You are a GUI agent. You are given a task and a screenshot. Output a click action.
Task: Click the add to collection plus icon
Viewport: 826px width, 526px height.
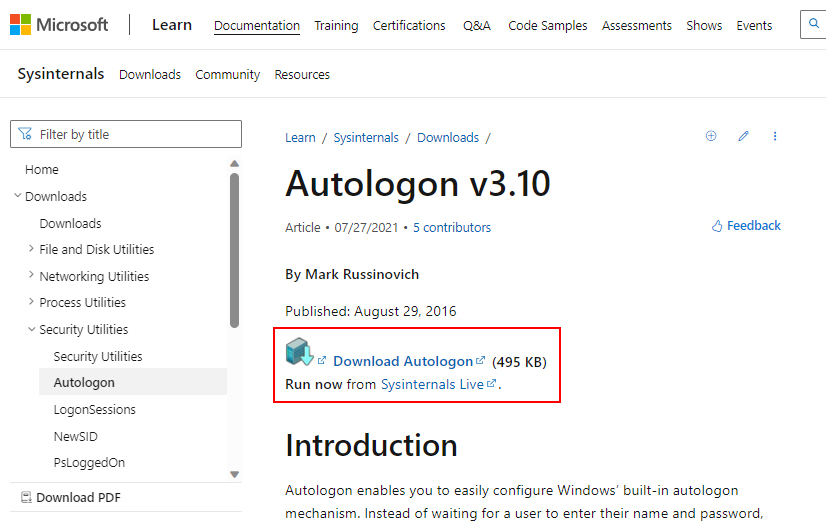coord(711,136)
